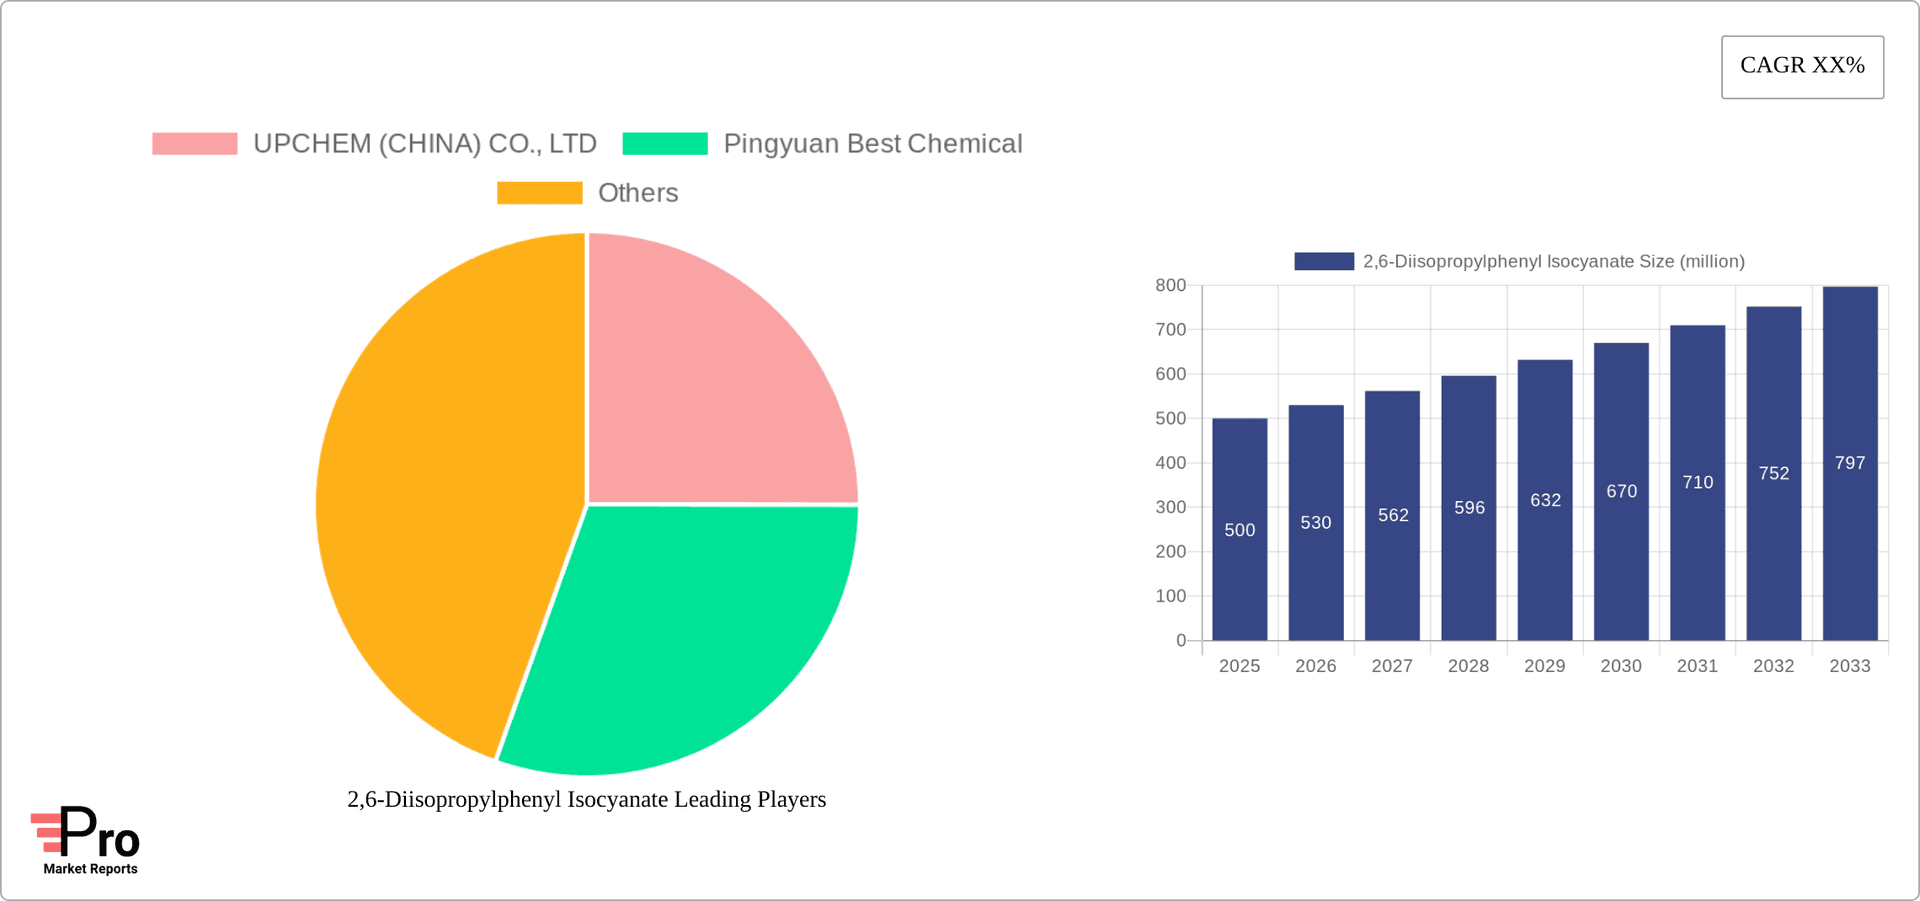1920x901 pixels.
Task: Expand the pie chart title caption
Action: pos(586,799)
